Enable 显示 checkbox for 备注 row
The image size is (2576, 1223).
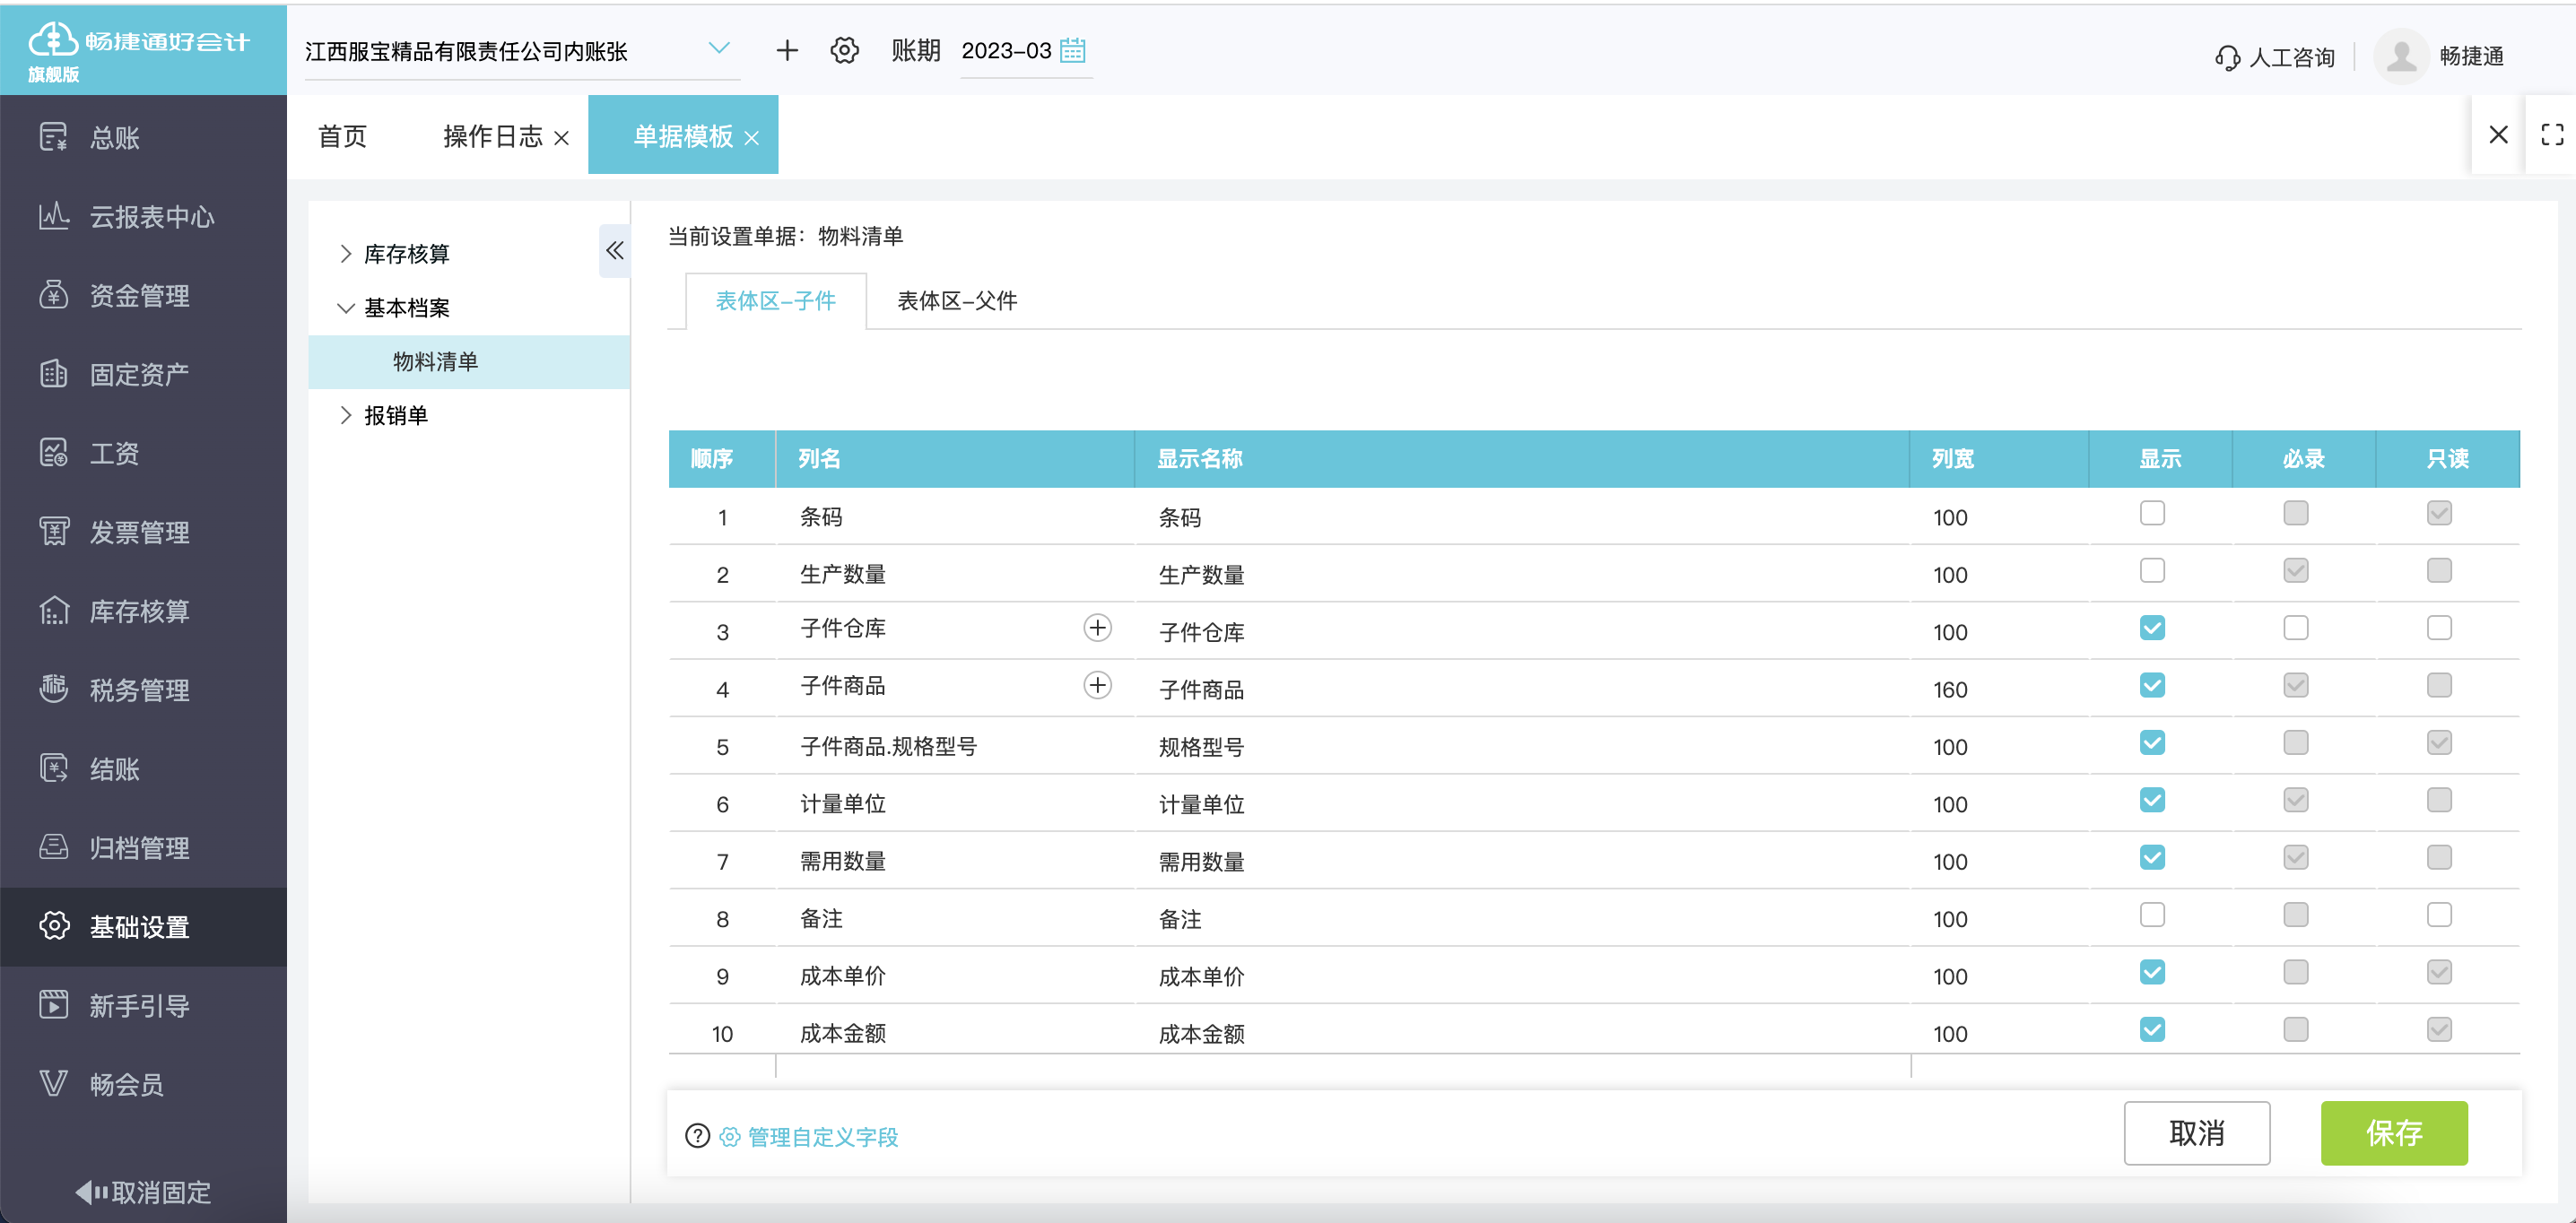click(x=2152, y=916)
